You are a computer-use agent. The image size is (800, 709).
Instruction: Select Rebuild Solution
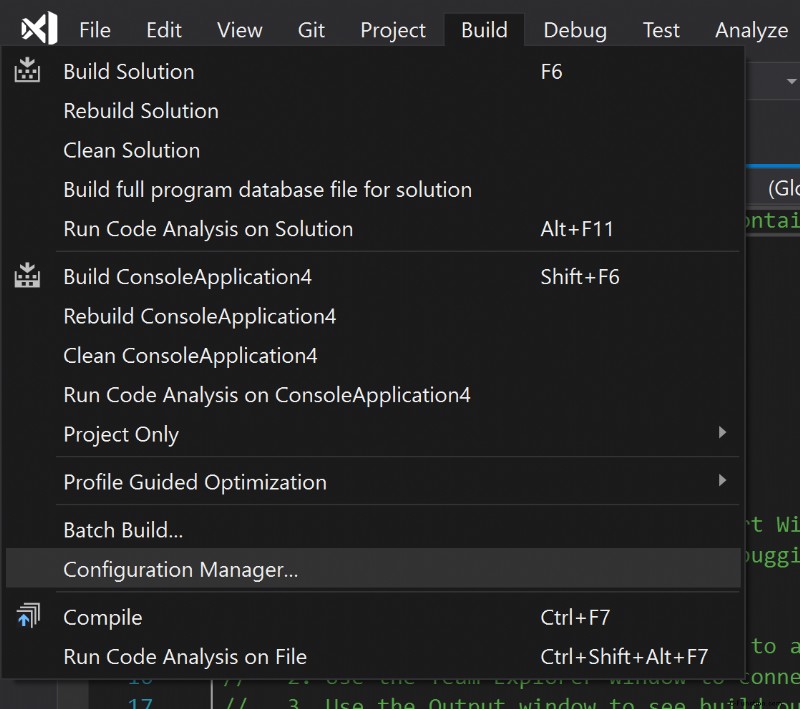(x=141, y=111)
